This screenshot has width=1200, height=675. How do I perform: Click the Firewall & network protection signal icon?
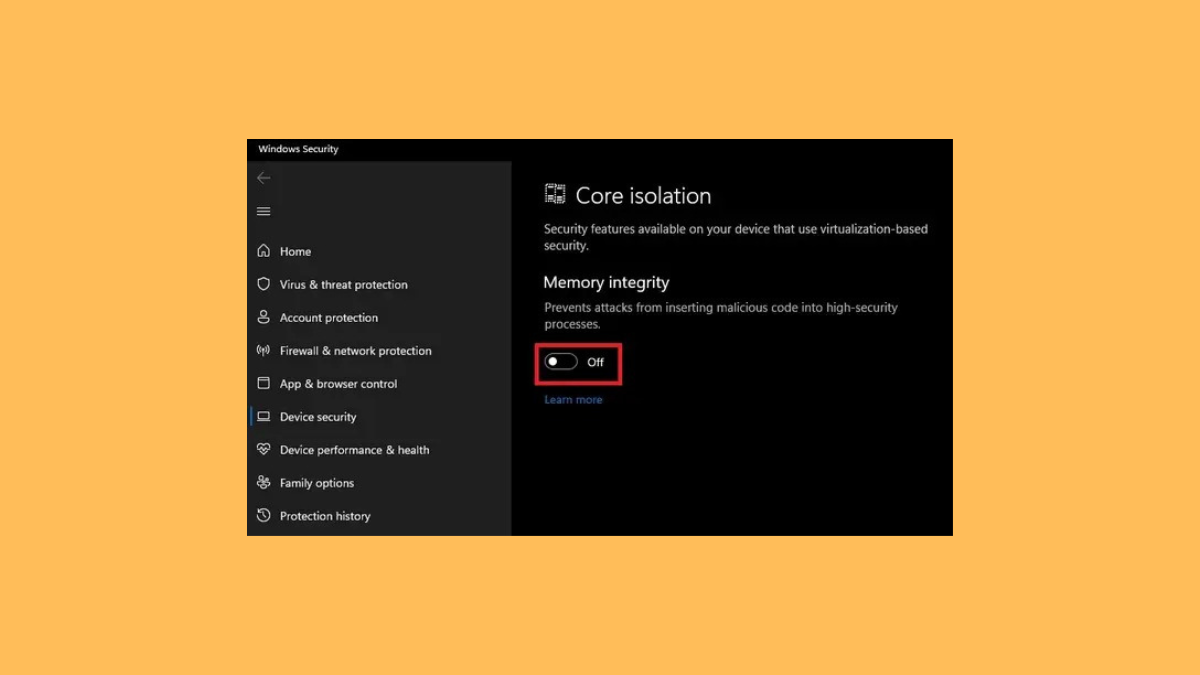(x=263, y=350)
